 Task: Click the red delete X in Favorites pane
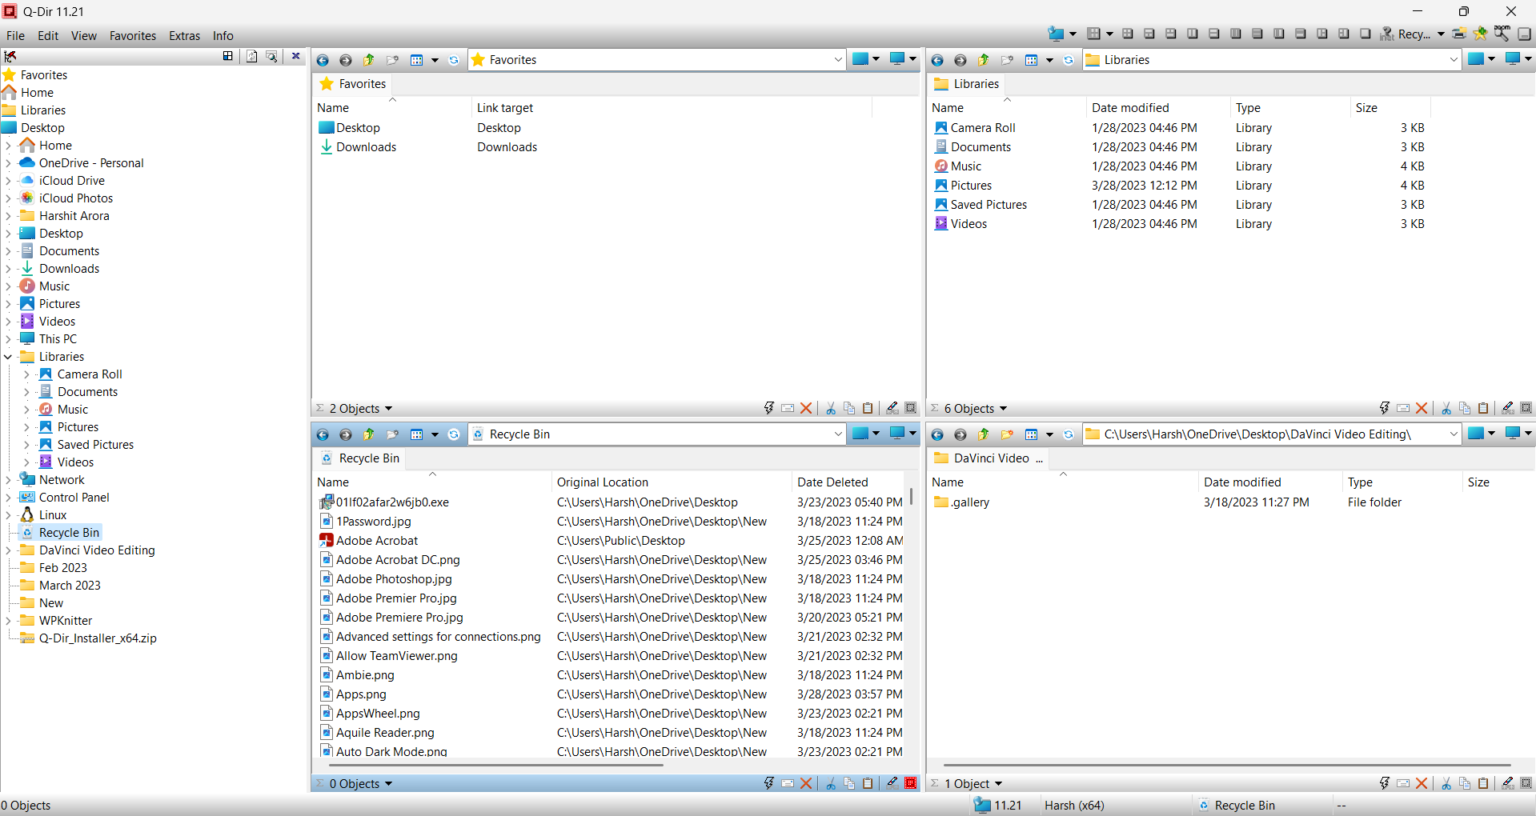[x=806, y=408]
